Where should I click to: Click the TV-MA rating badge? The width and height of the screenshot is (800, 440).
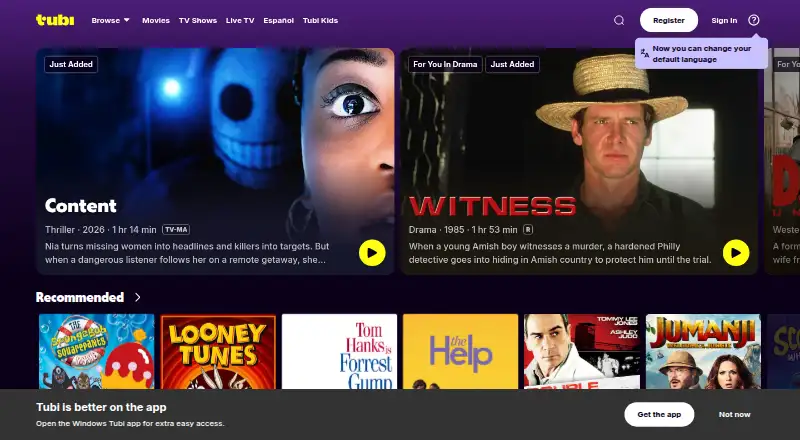point(176,230)
